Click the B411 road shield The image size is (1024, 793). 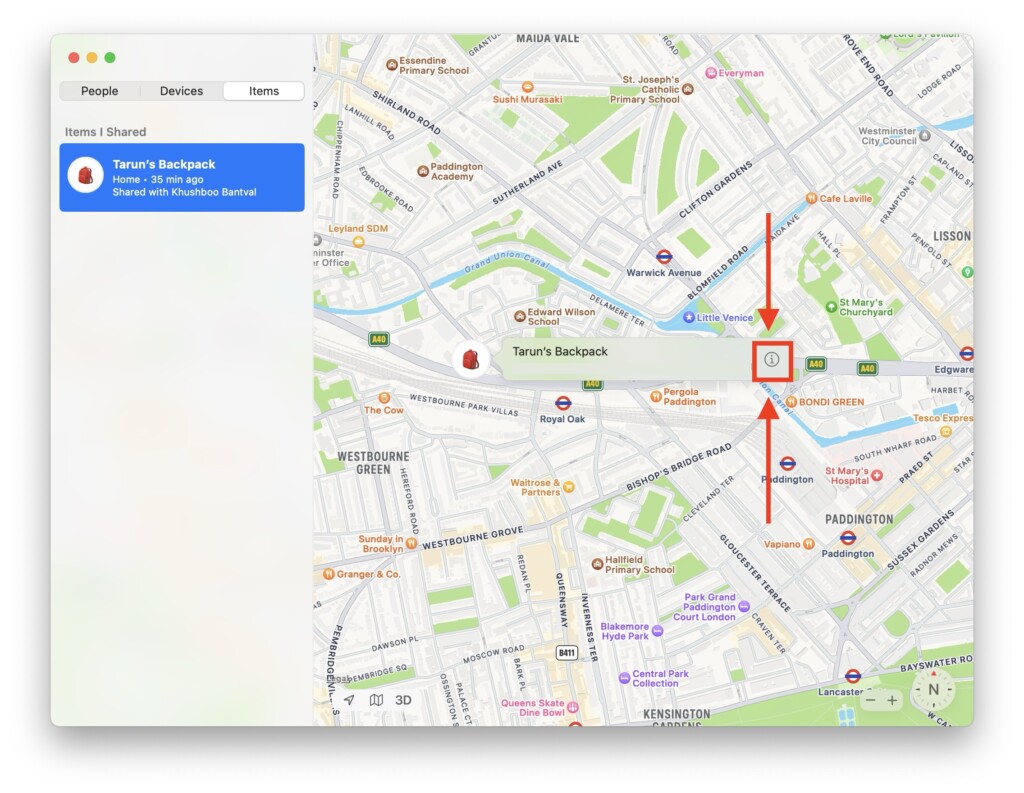point(567,653)
